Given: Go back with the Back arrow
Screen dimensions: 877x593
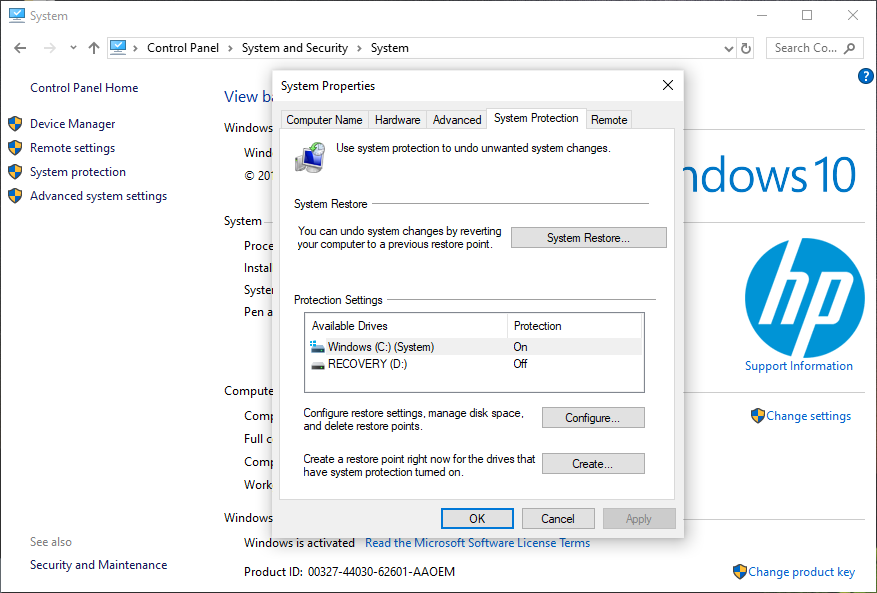Looking at the screenshot, I should pyautogui.click(x=20, y=48).
